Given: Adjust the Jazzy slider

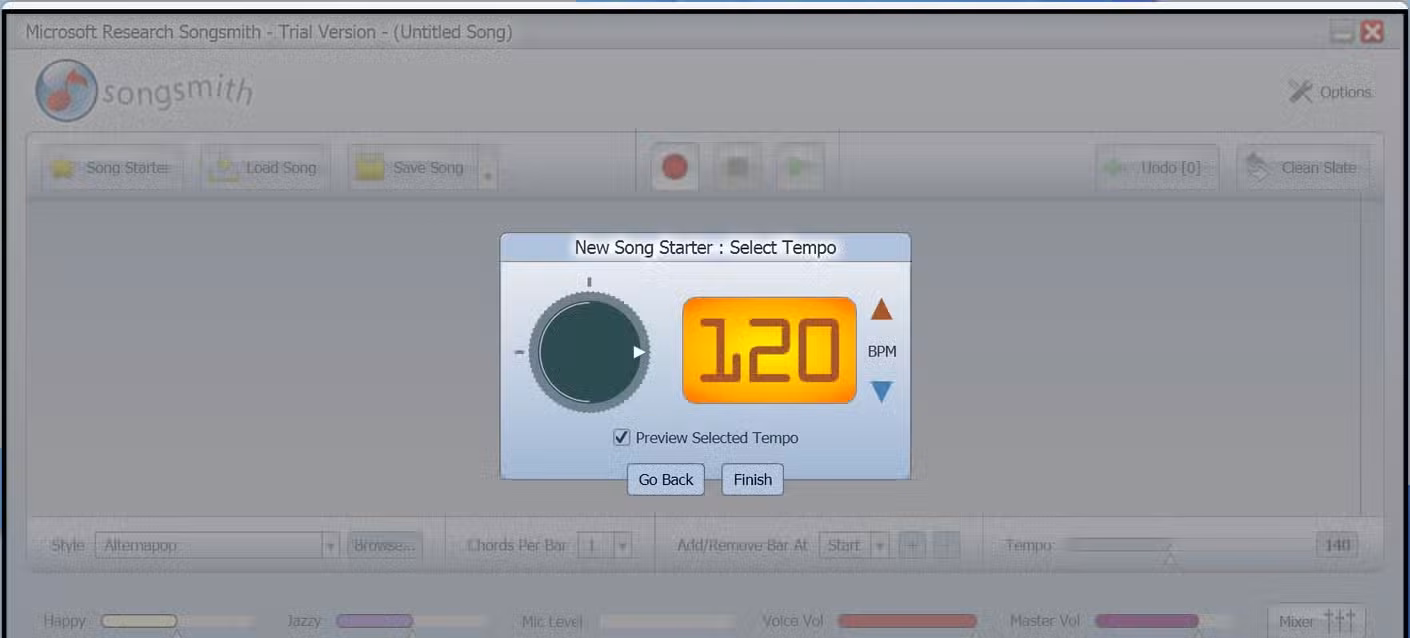Looking at the screenshot, I should tap(412, 621).
